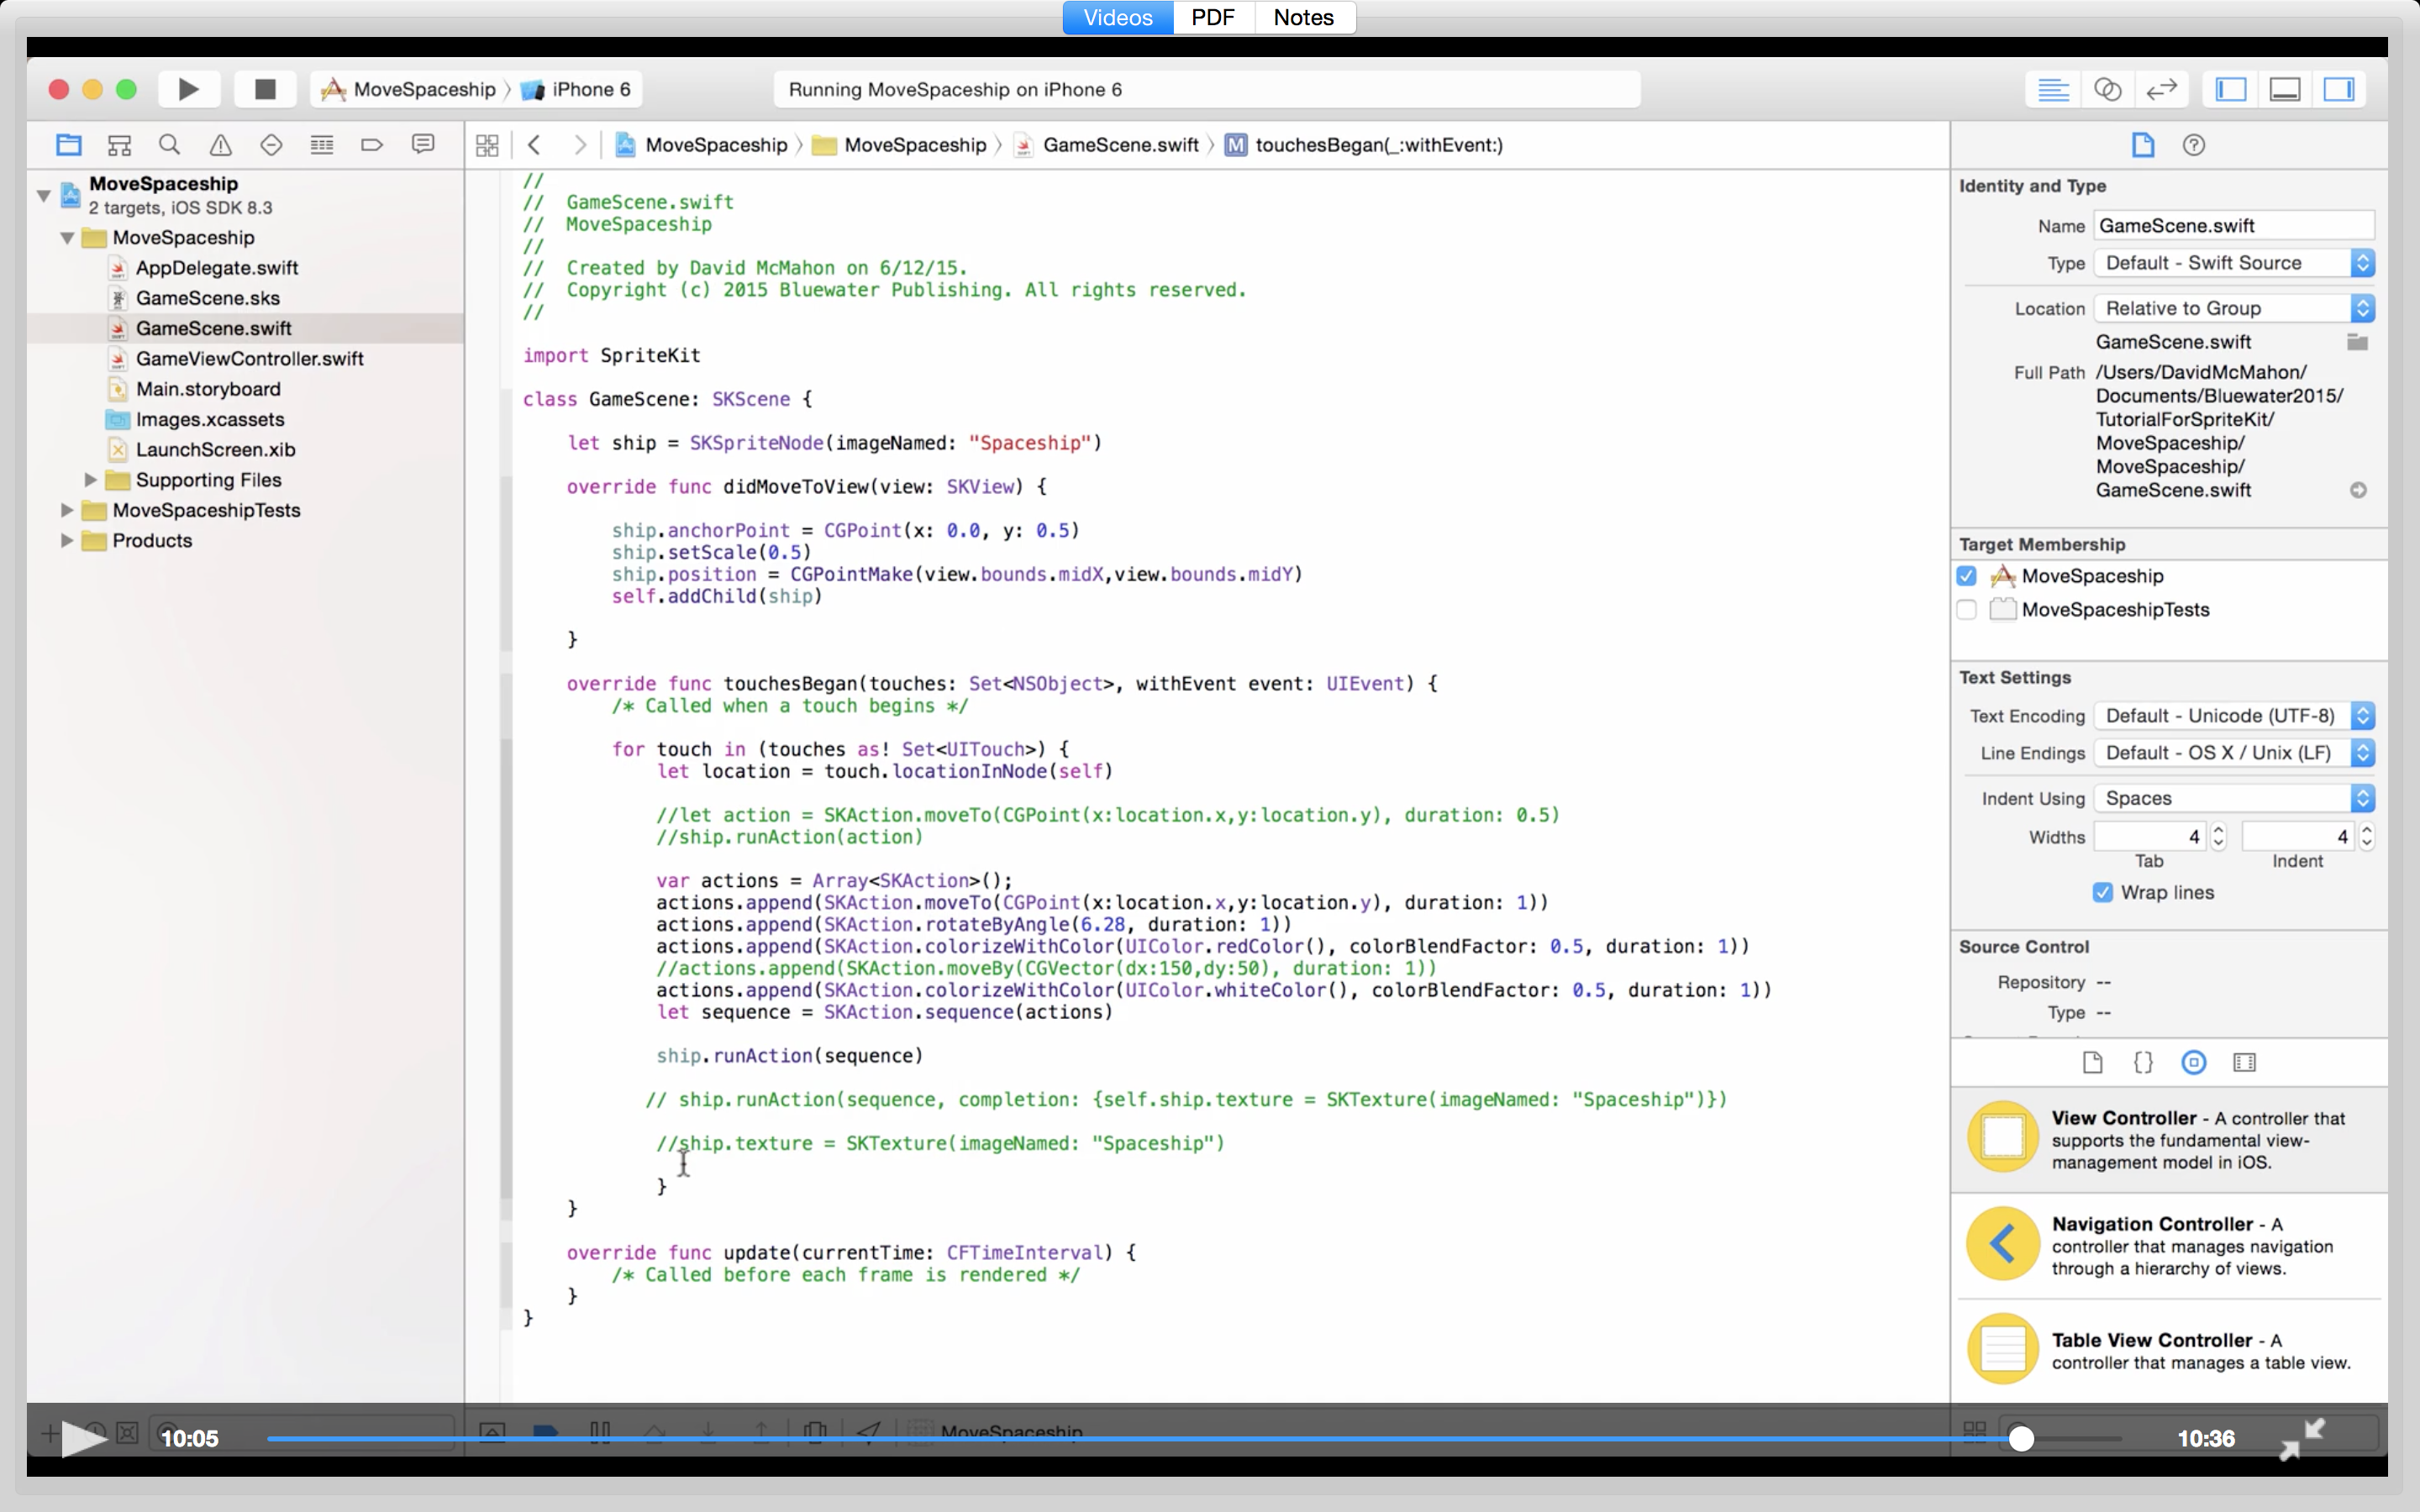The height and width of the screenshot is (1512, 2420).
Task: Click the standard editor icon in toolbar
Action: point(2054,89)
